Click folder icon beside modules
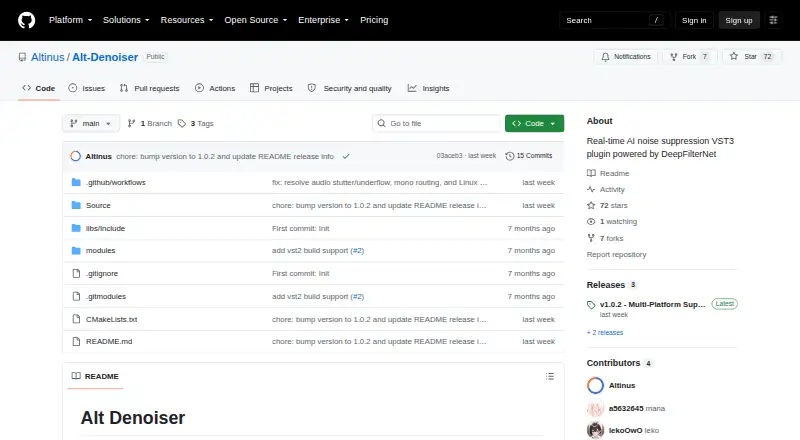The image size is (800, 440). coord(76,251)
